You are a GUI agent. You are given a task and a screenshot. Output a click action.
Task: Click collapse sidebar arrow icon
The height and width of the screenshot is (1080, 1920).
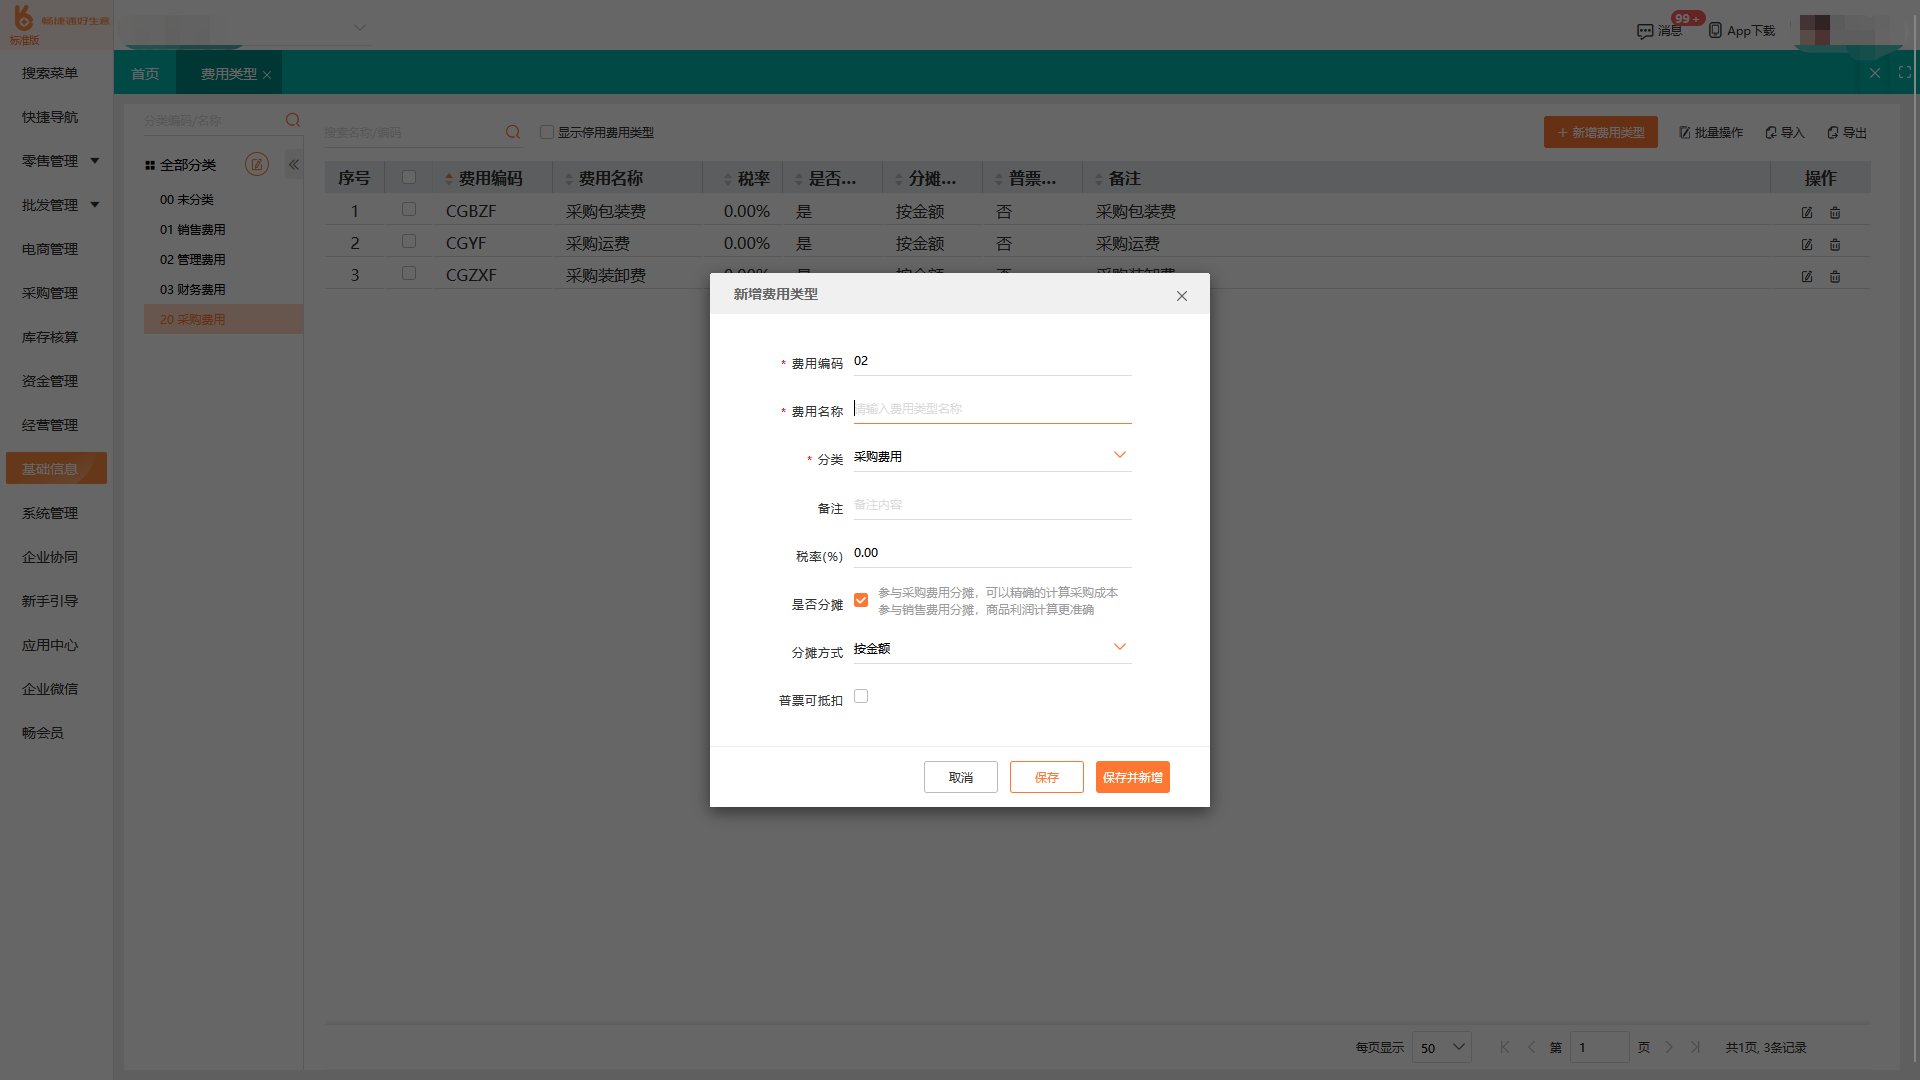[294, 165]
